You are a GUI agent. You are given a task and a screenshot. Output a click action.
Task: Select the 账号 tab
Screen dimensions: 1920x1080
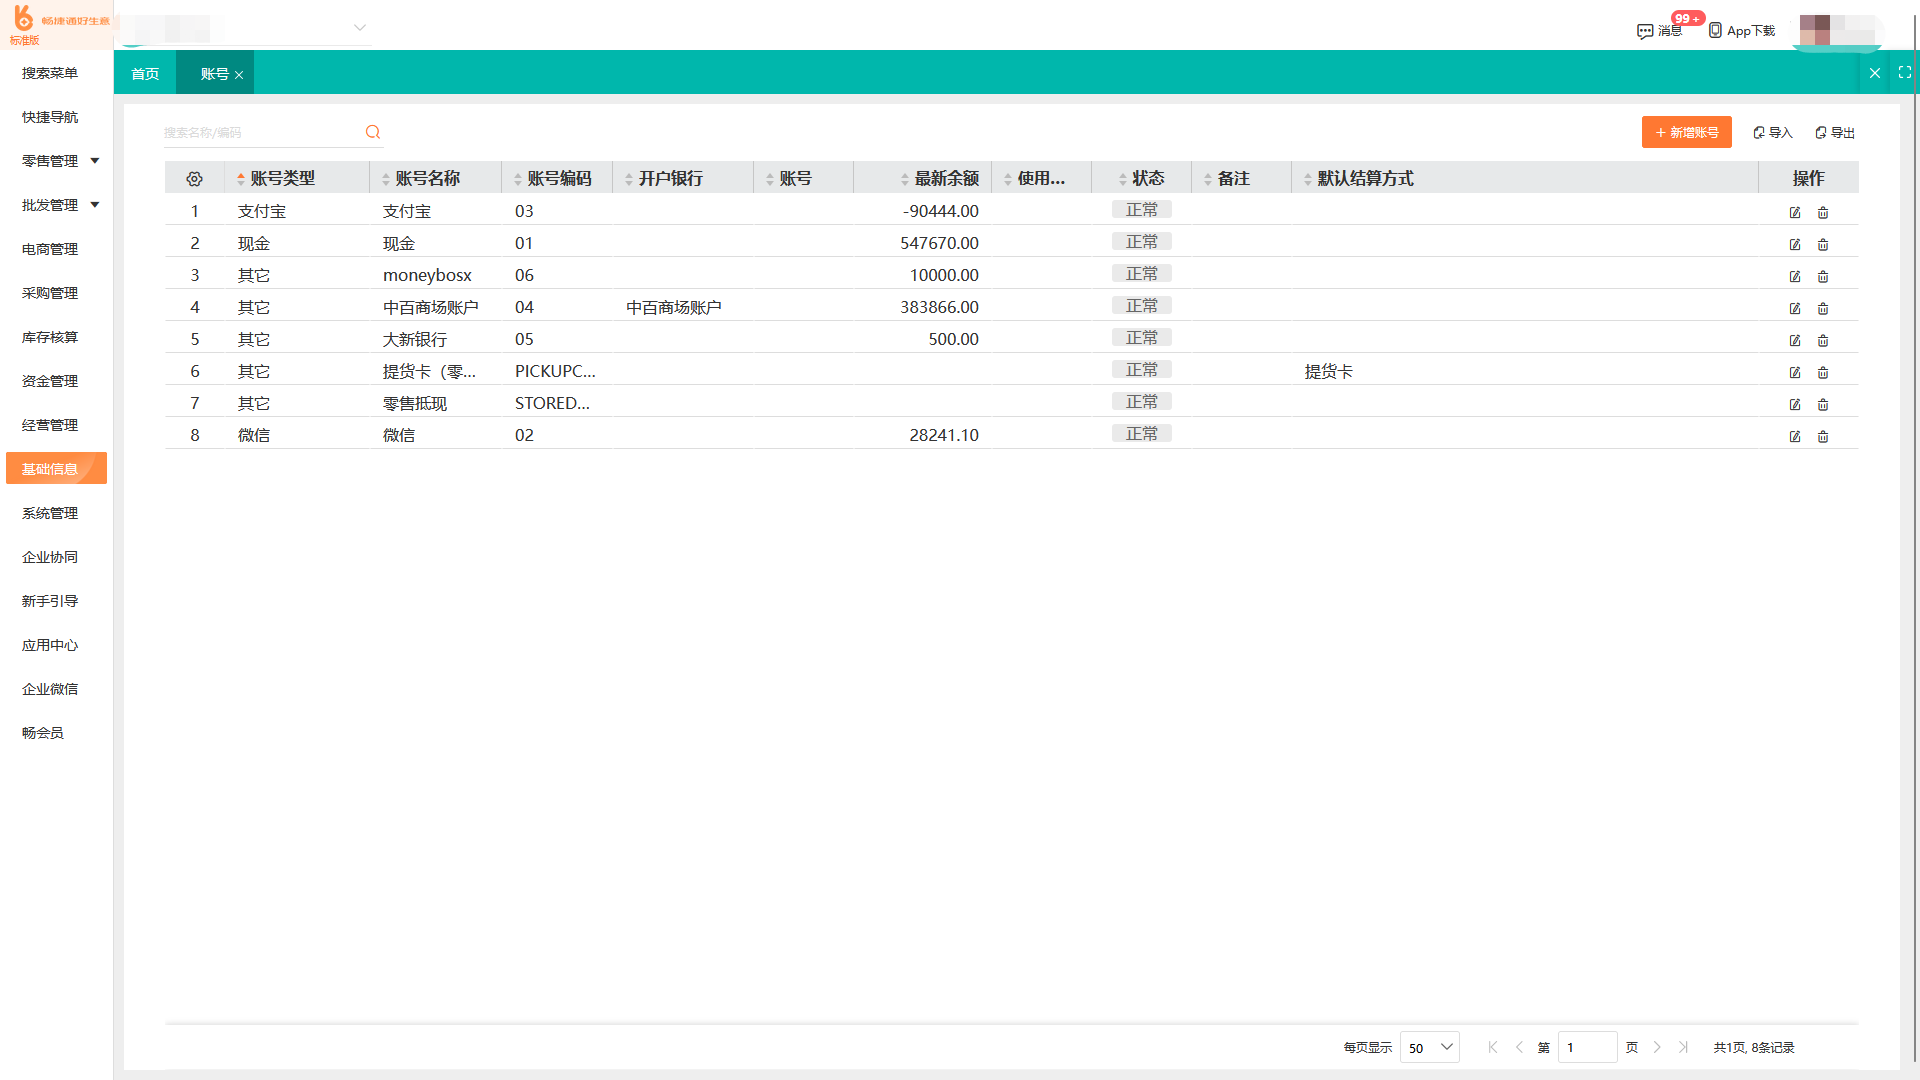(215, 73)
